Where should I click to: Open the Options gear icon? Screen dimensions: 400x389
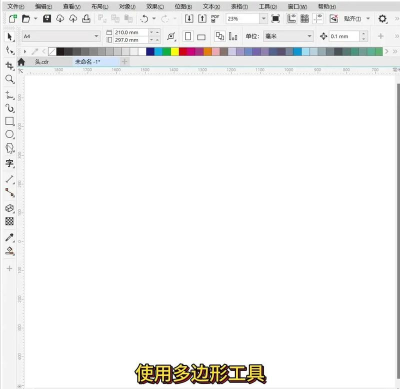(x=382, y=19)
